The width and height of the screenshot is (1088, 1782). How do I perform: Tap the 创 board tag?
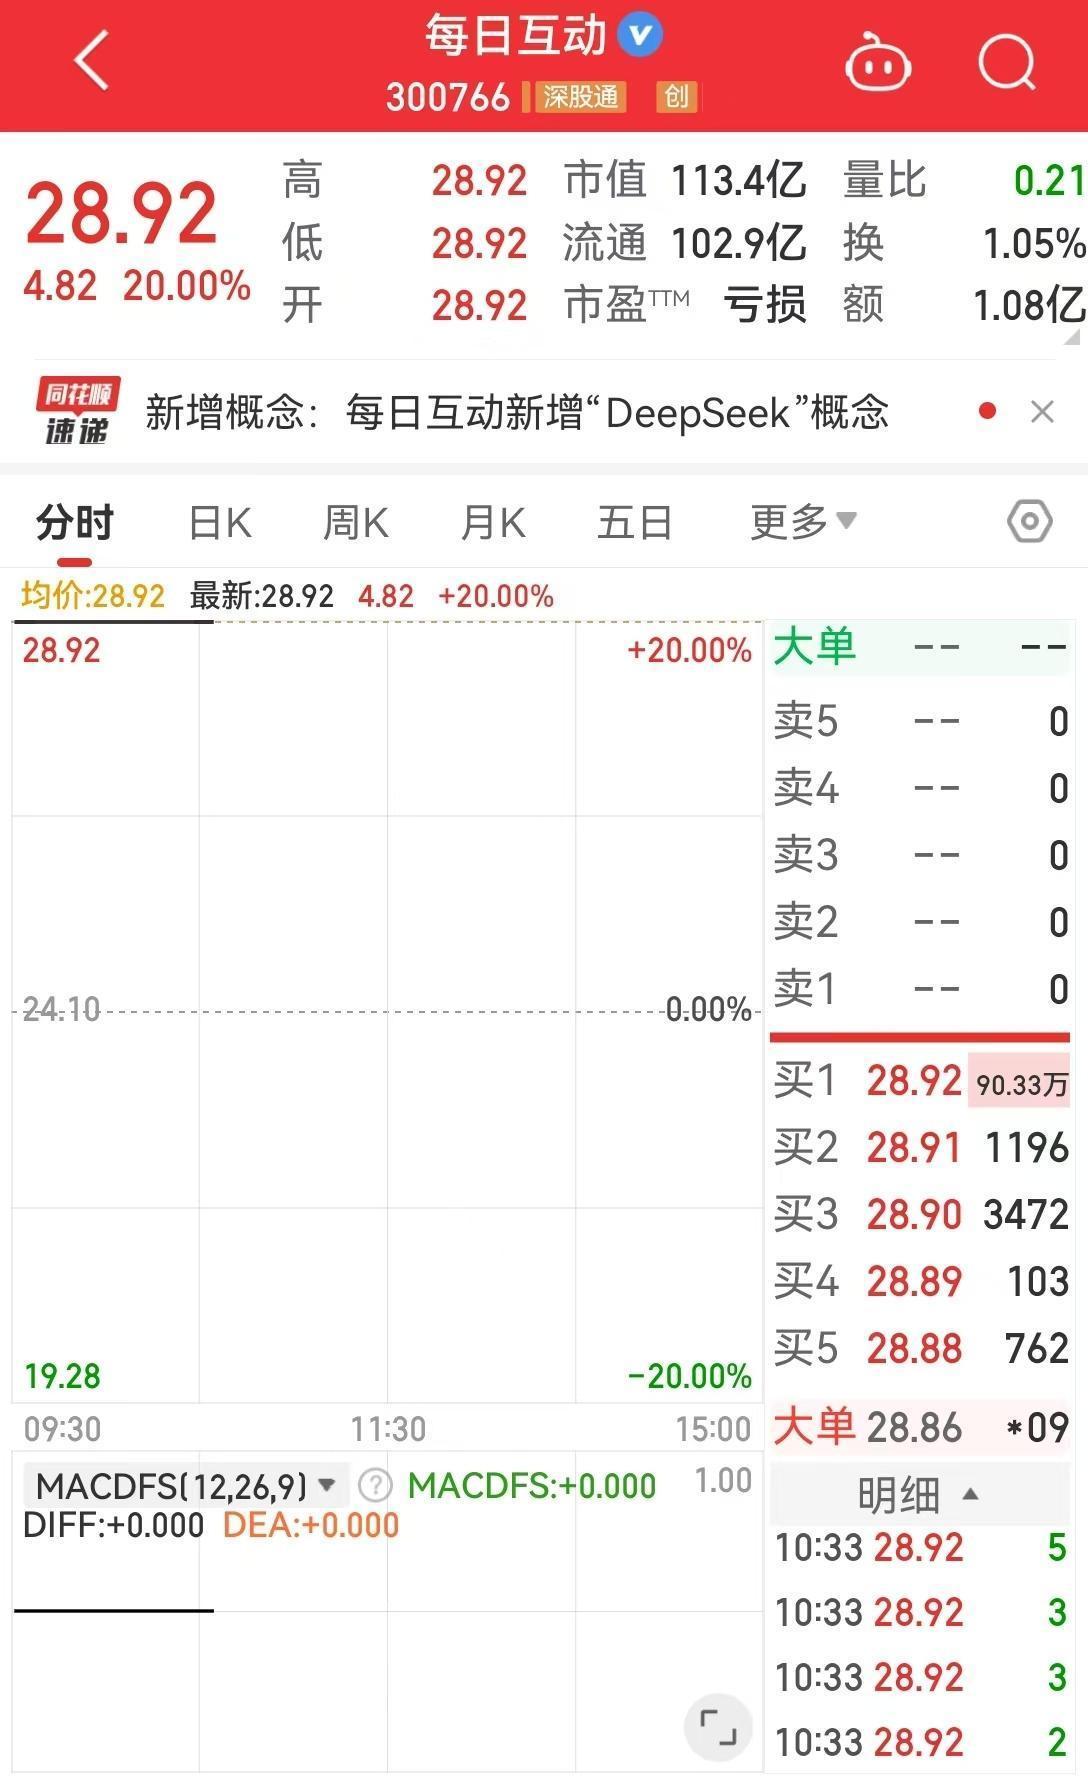coord(677,97)
